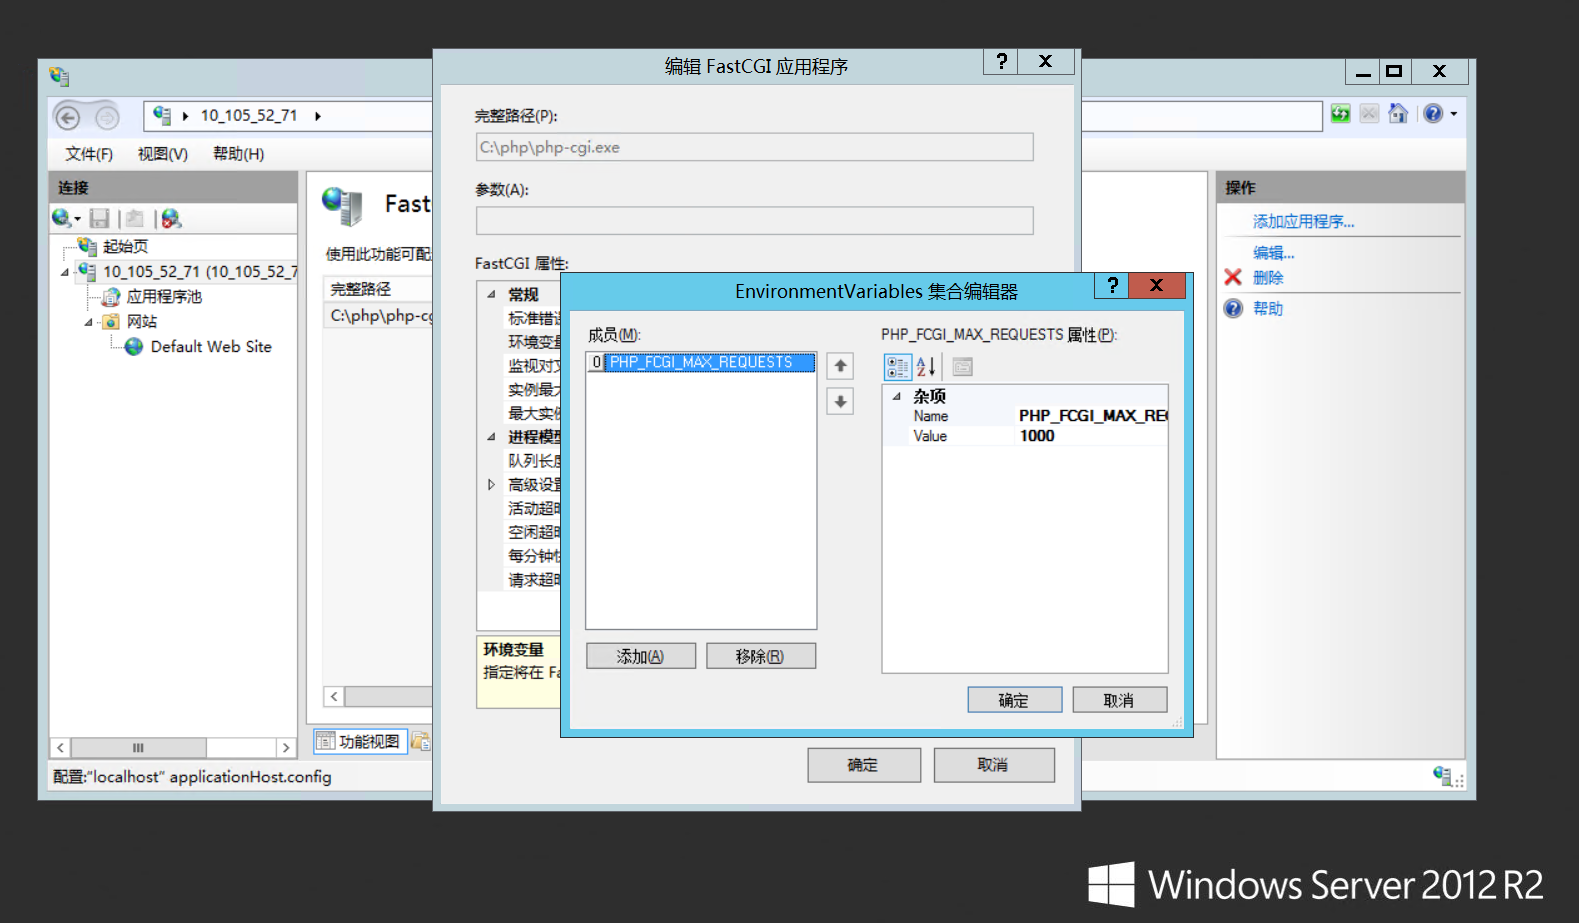This screenshot has width=1579, height=923.
Task: Click the 添加(A) button to add a member
Action: [x=640, y=656]
